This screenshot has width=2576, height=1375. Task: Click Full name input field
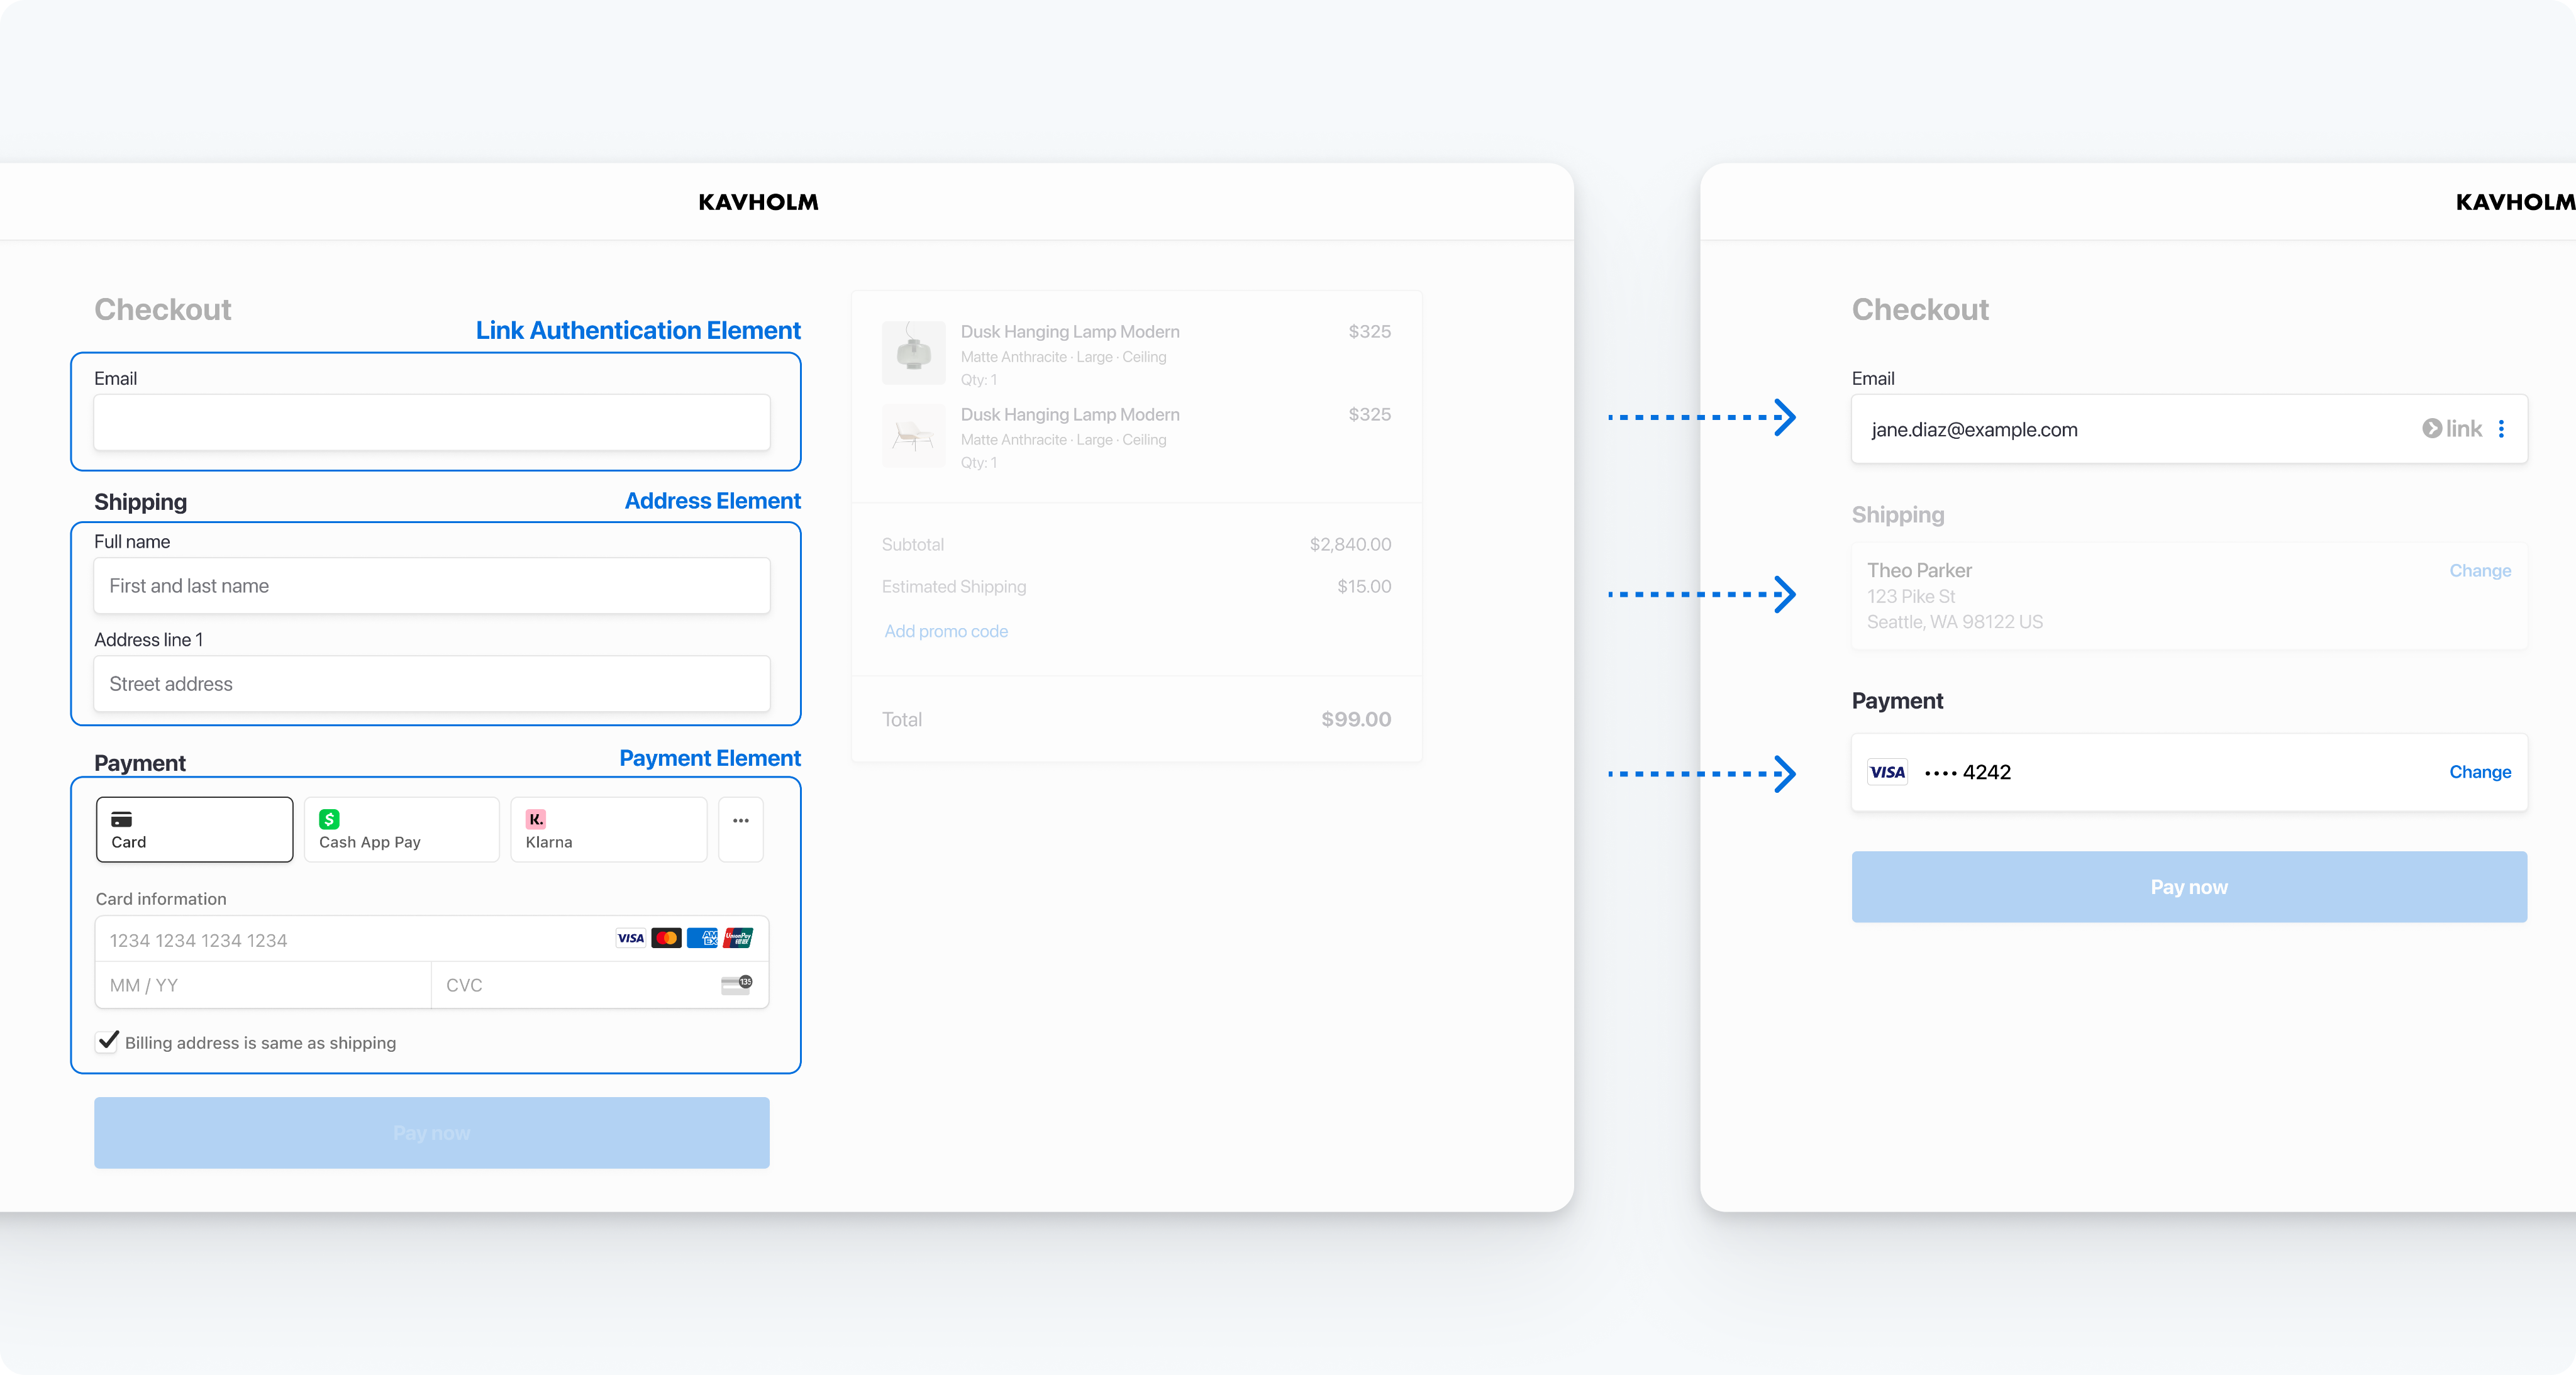point(431,586)
